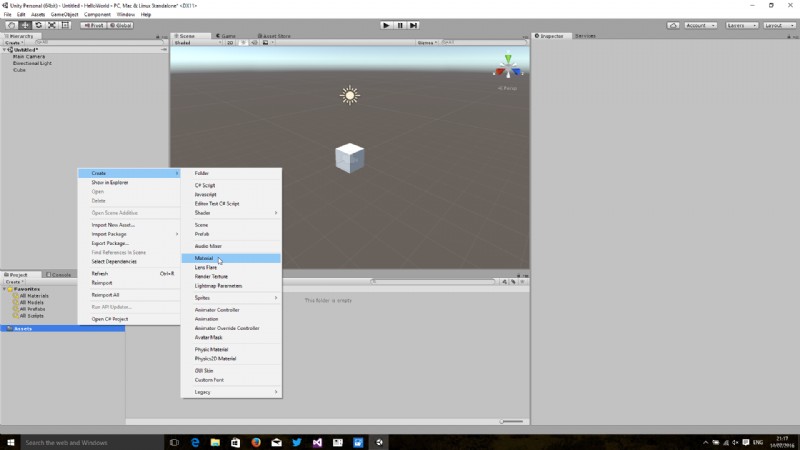Select the Scale tool in toolbar
Viewport: 800px width, 450px height.
51,25
